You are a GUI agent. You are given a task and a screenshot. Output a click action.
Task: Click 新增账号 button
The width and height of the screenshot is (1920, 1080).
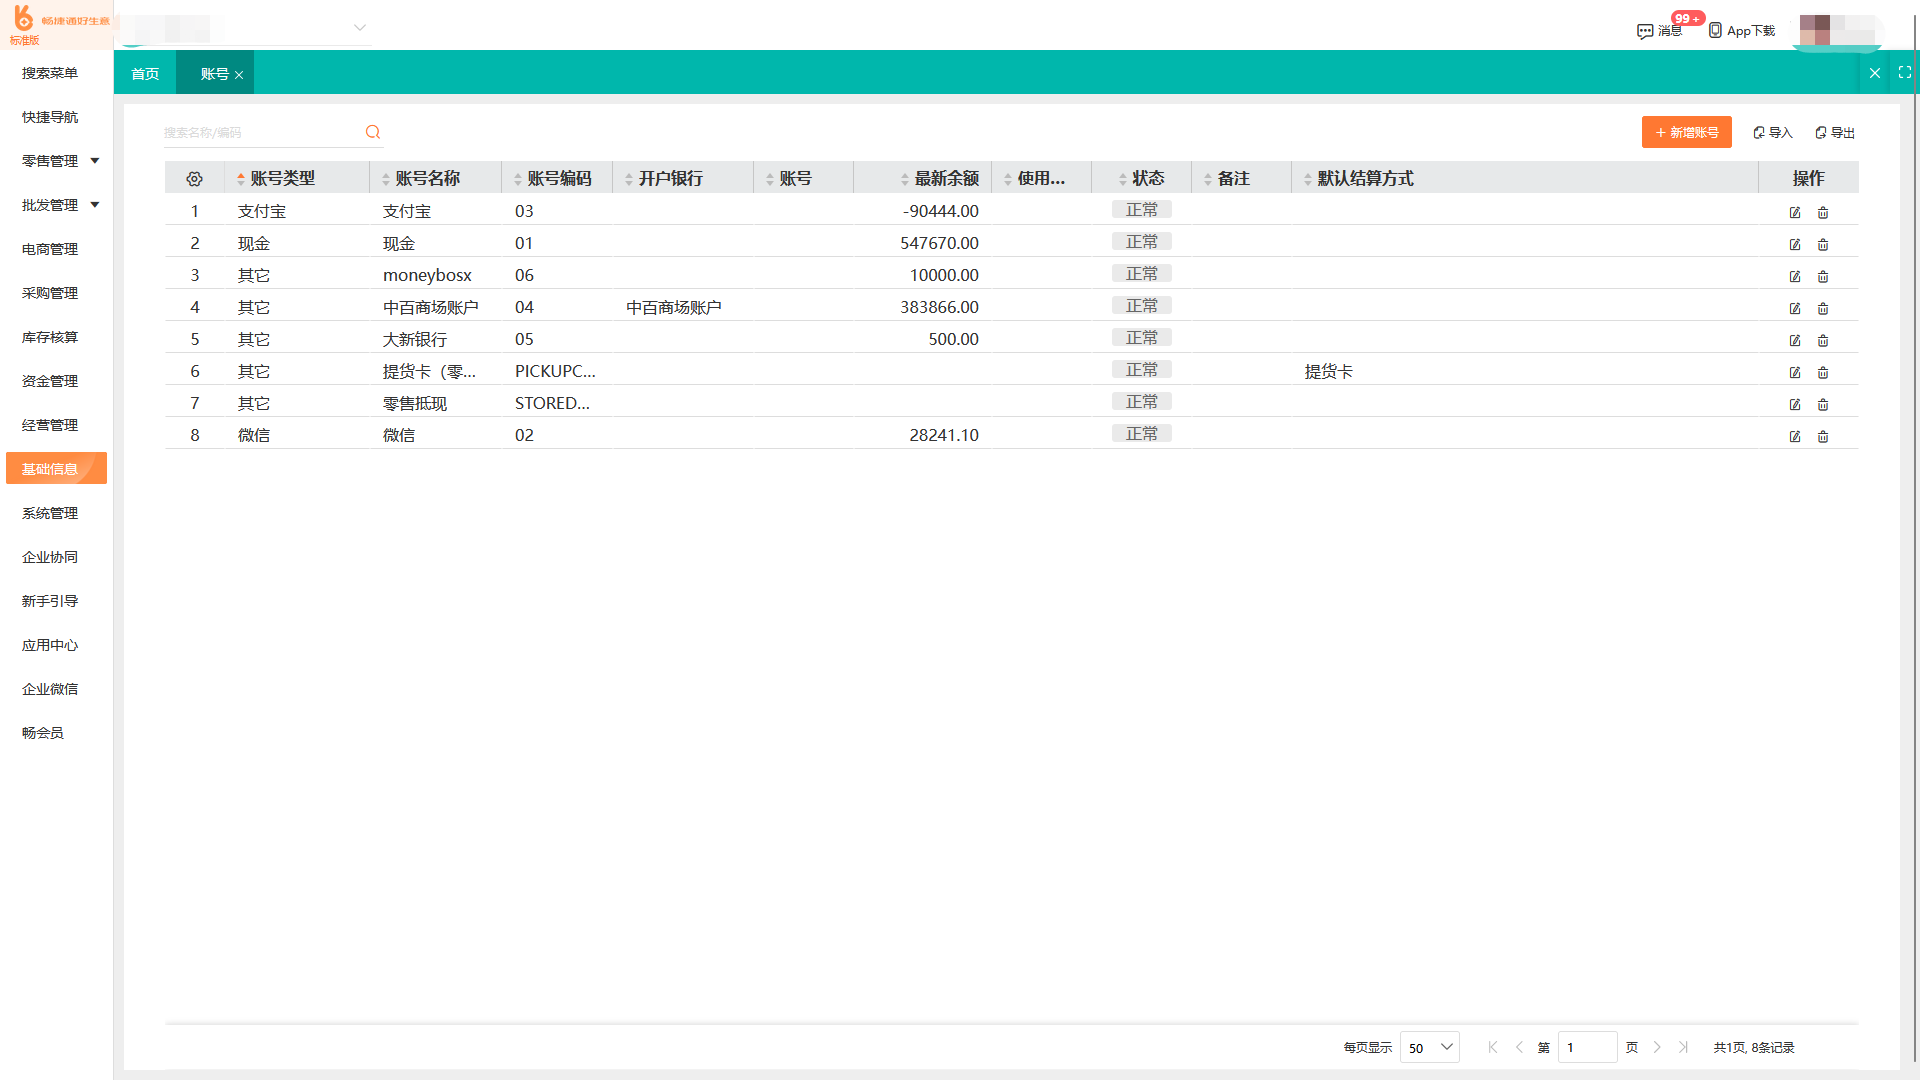[1689, 132]
